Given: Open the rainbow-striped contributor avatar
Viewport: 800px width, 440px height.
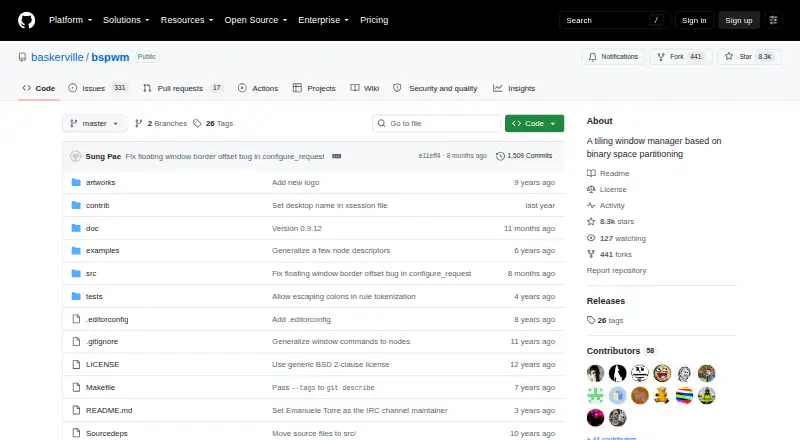Looking at the screenshot, I should pos(684,396).
